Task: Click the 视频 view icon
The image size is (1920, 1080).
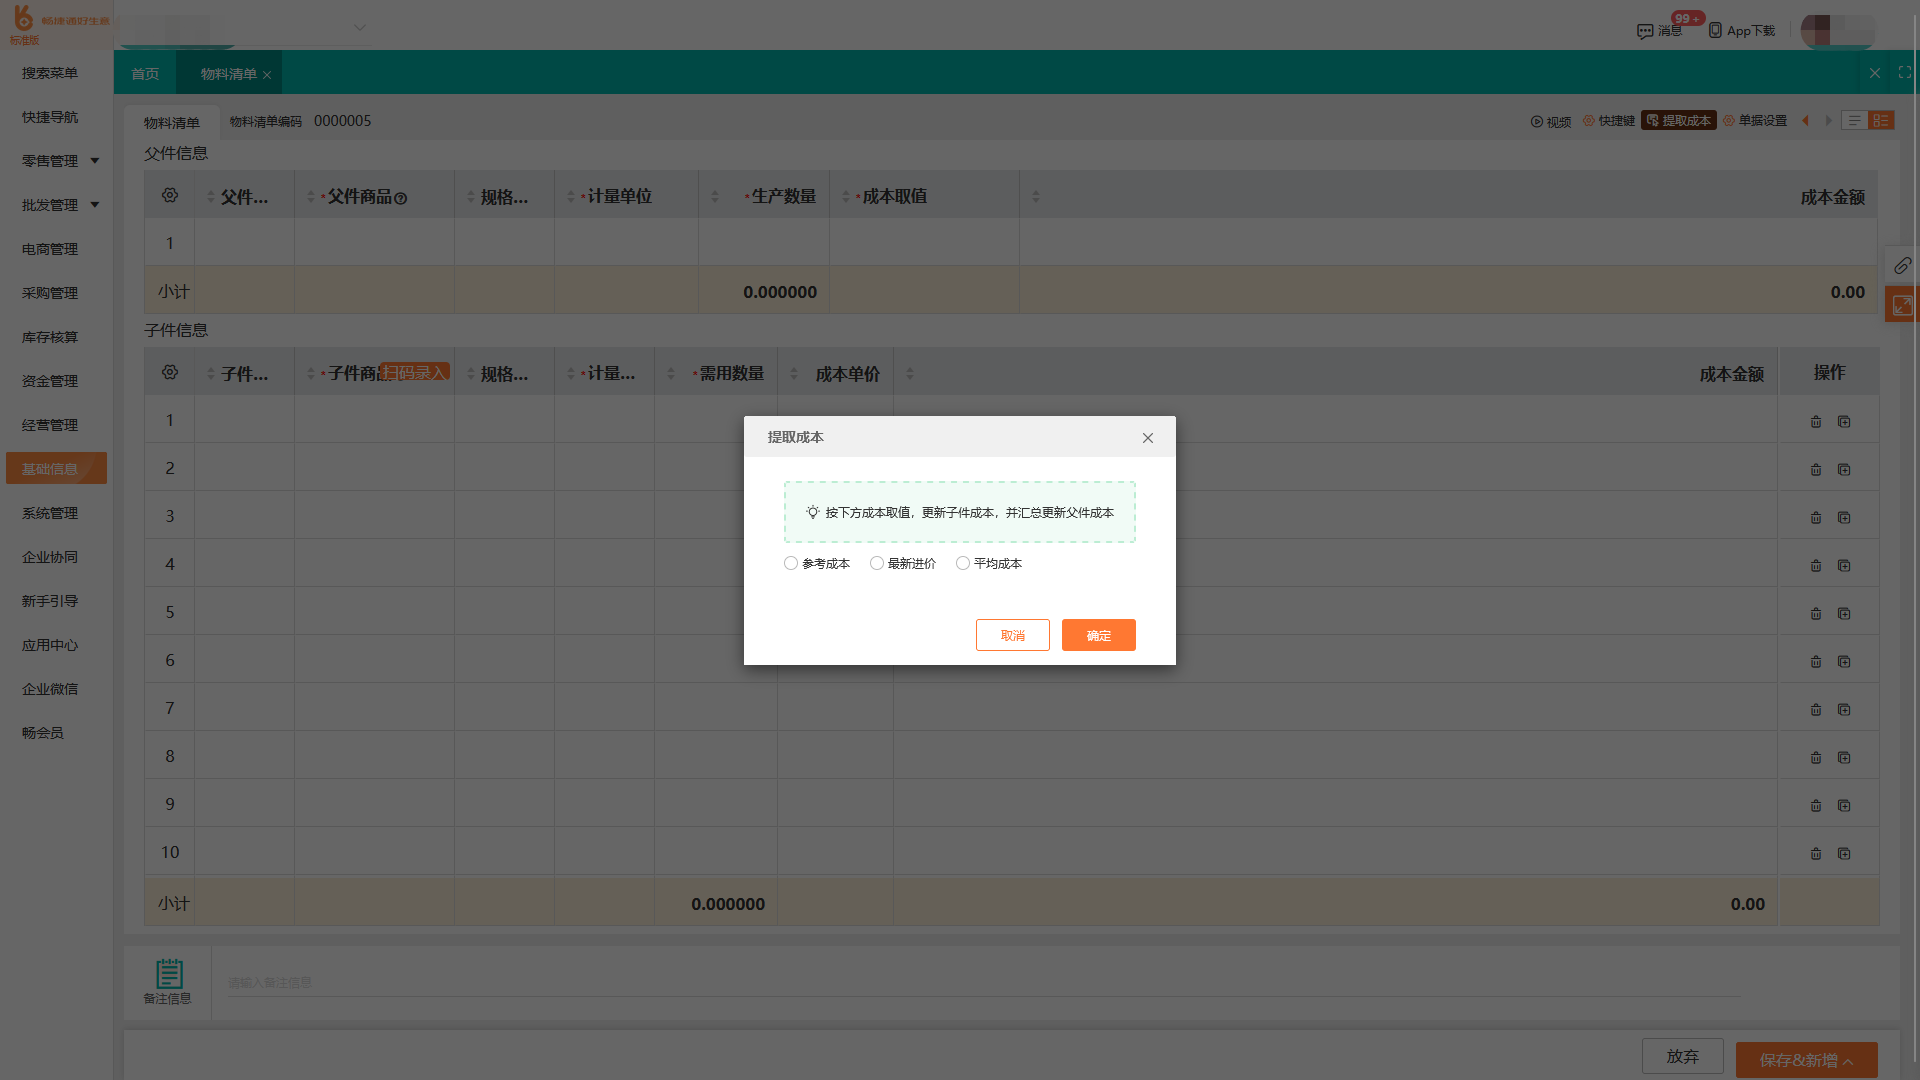Action: [1532, 121]
